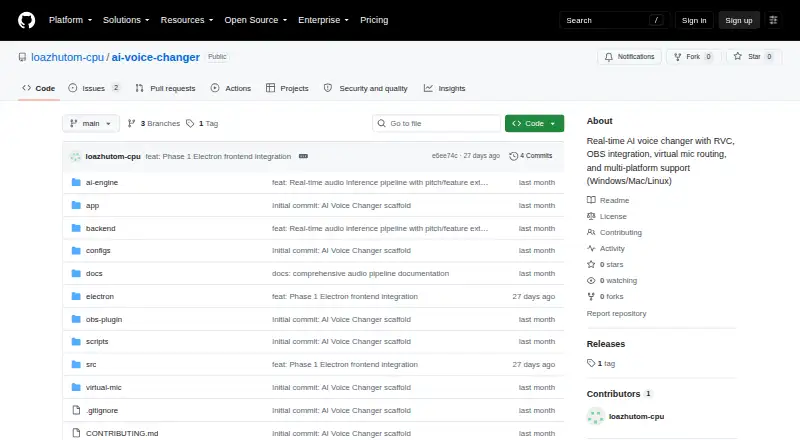Open the loazhutom-cpu owner link
The image size is (800, 440).
tap(67, 57)
